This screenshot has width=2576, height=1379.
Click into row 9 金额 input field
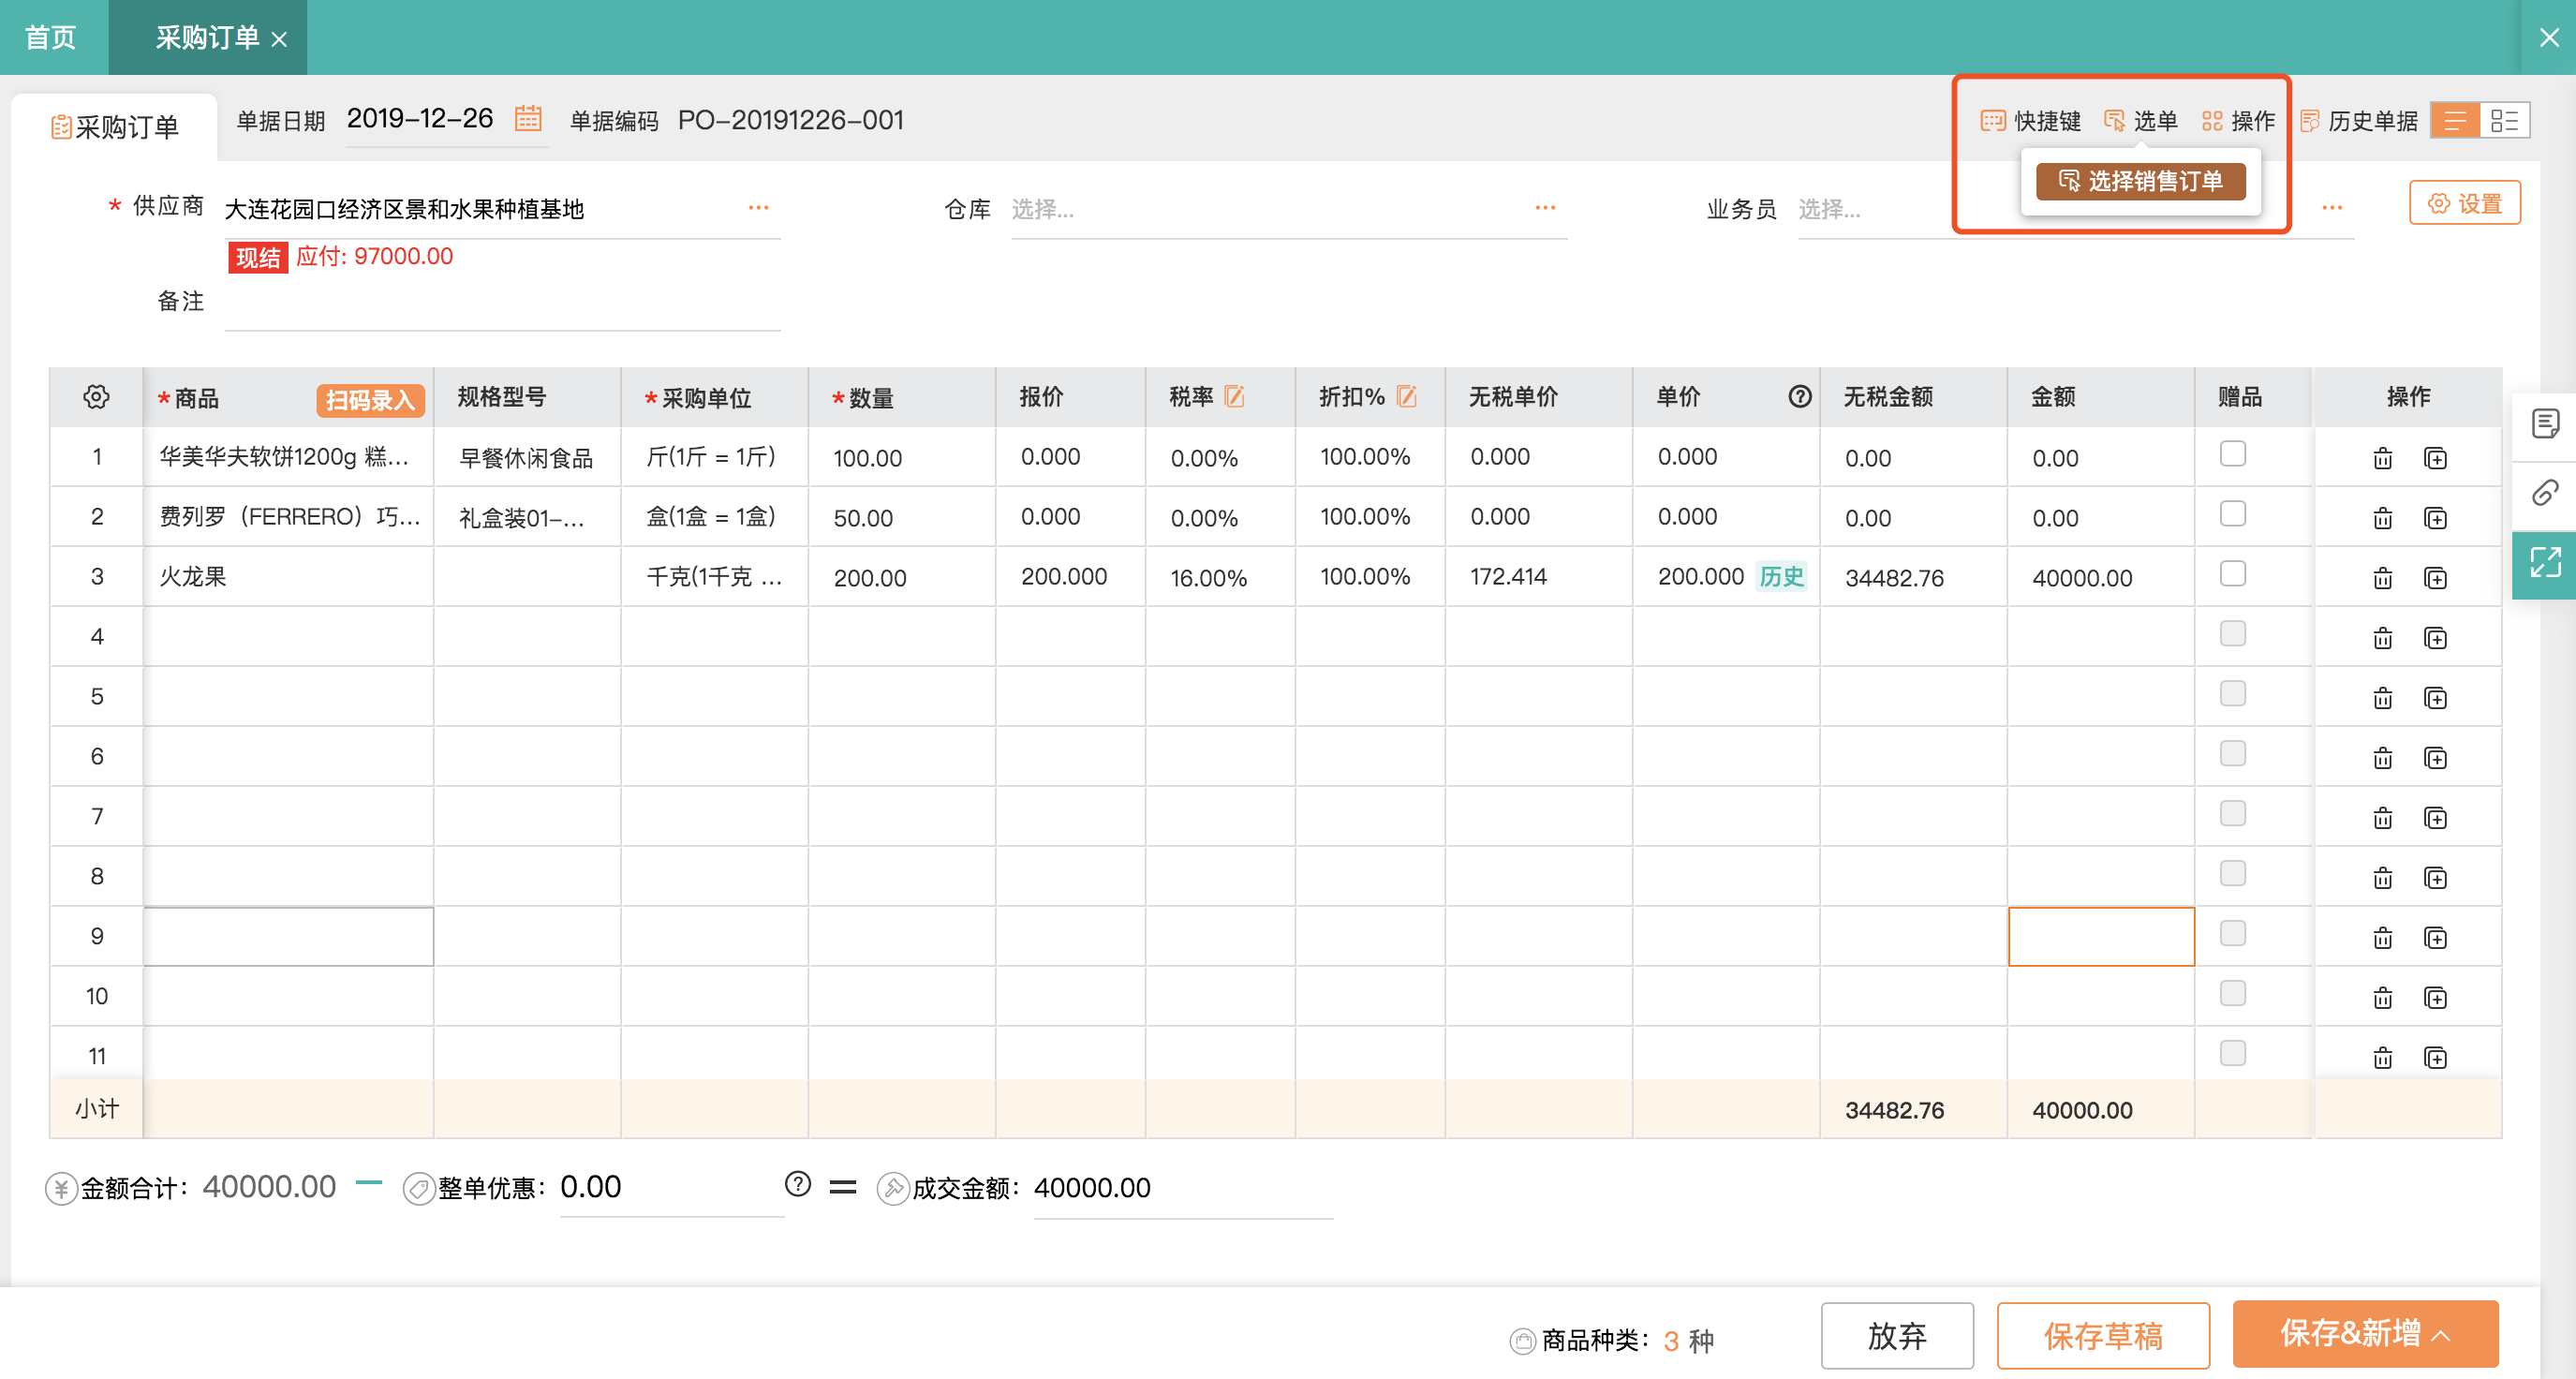[2101, 934]
